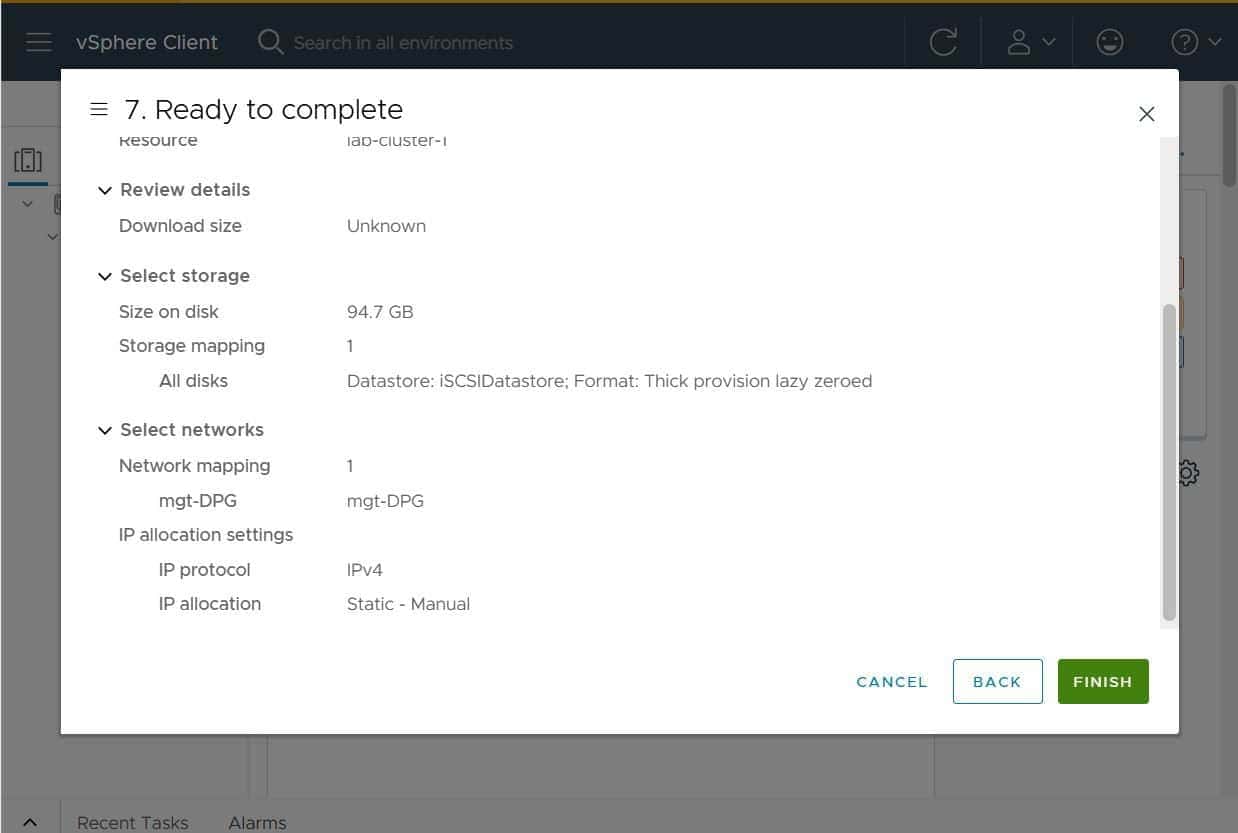
Task: Click the search magnifier icon
Action: (270, 42)
